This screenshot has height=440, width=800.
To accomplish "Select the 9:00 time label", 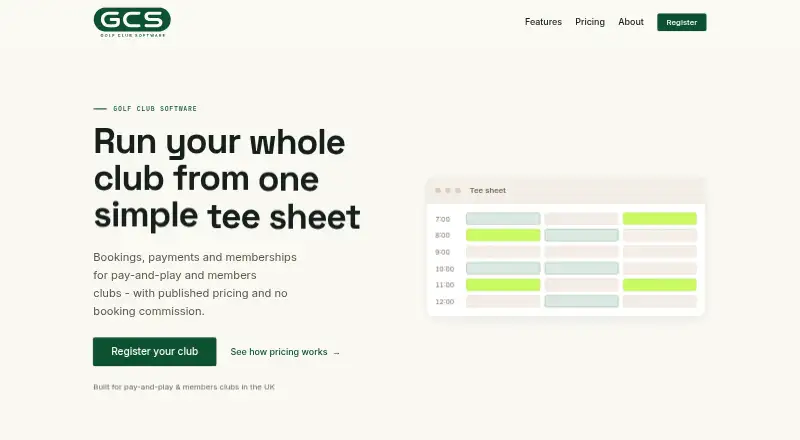I will [x=442, y=252].
